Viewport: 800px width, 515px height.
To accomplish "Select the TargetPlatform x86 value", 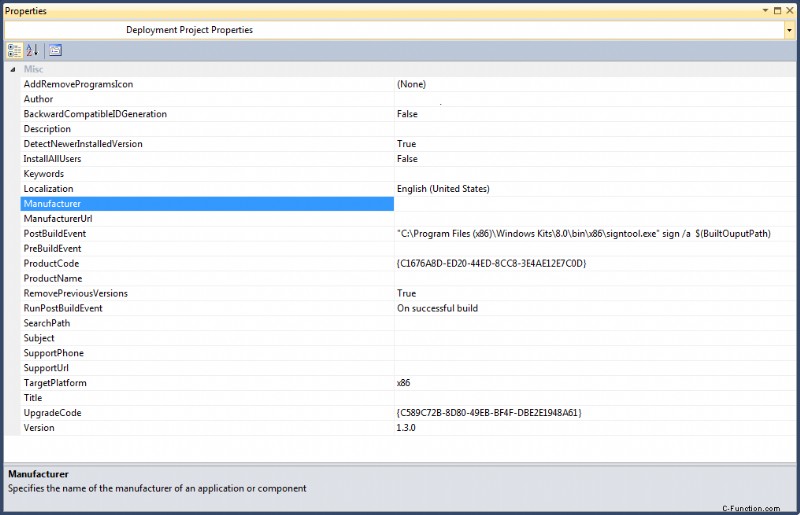I will click(x=403, y=383).
